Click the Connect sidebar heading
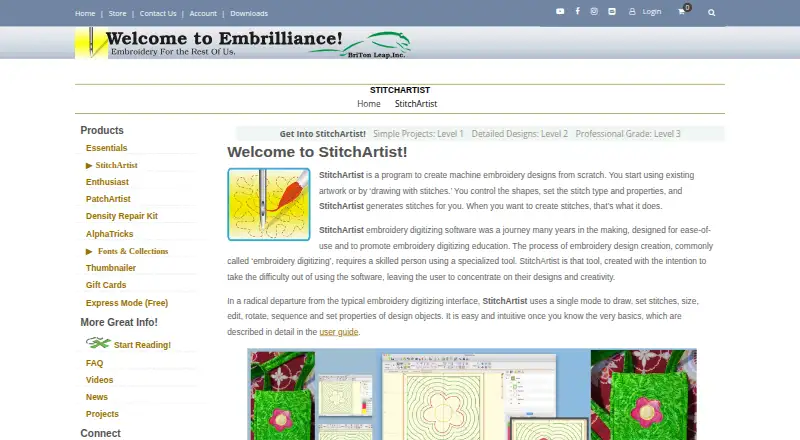The height and width of the screenshot is (440, 800). click(101, 433)
